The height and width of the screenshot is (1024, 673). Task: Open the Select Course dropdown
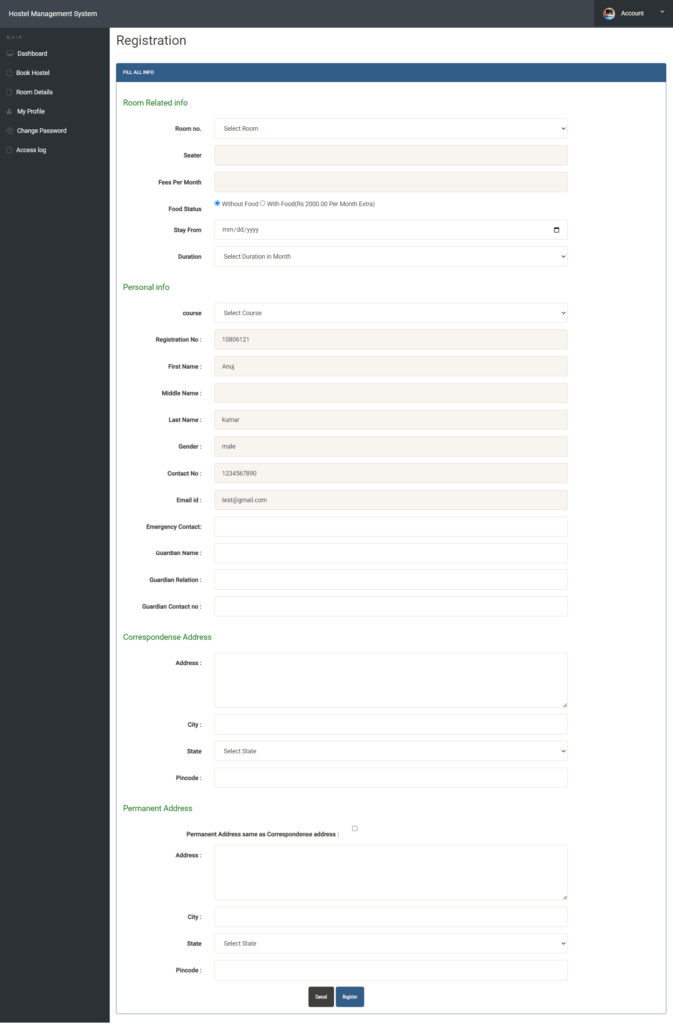tap(390, 313)
